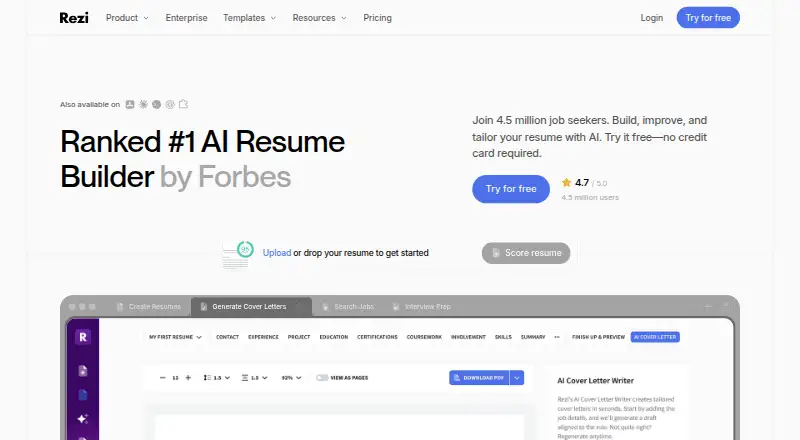Click the spiral knot platform icon
Viewport: 800px width, 440px height.
click(170, 104)
